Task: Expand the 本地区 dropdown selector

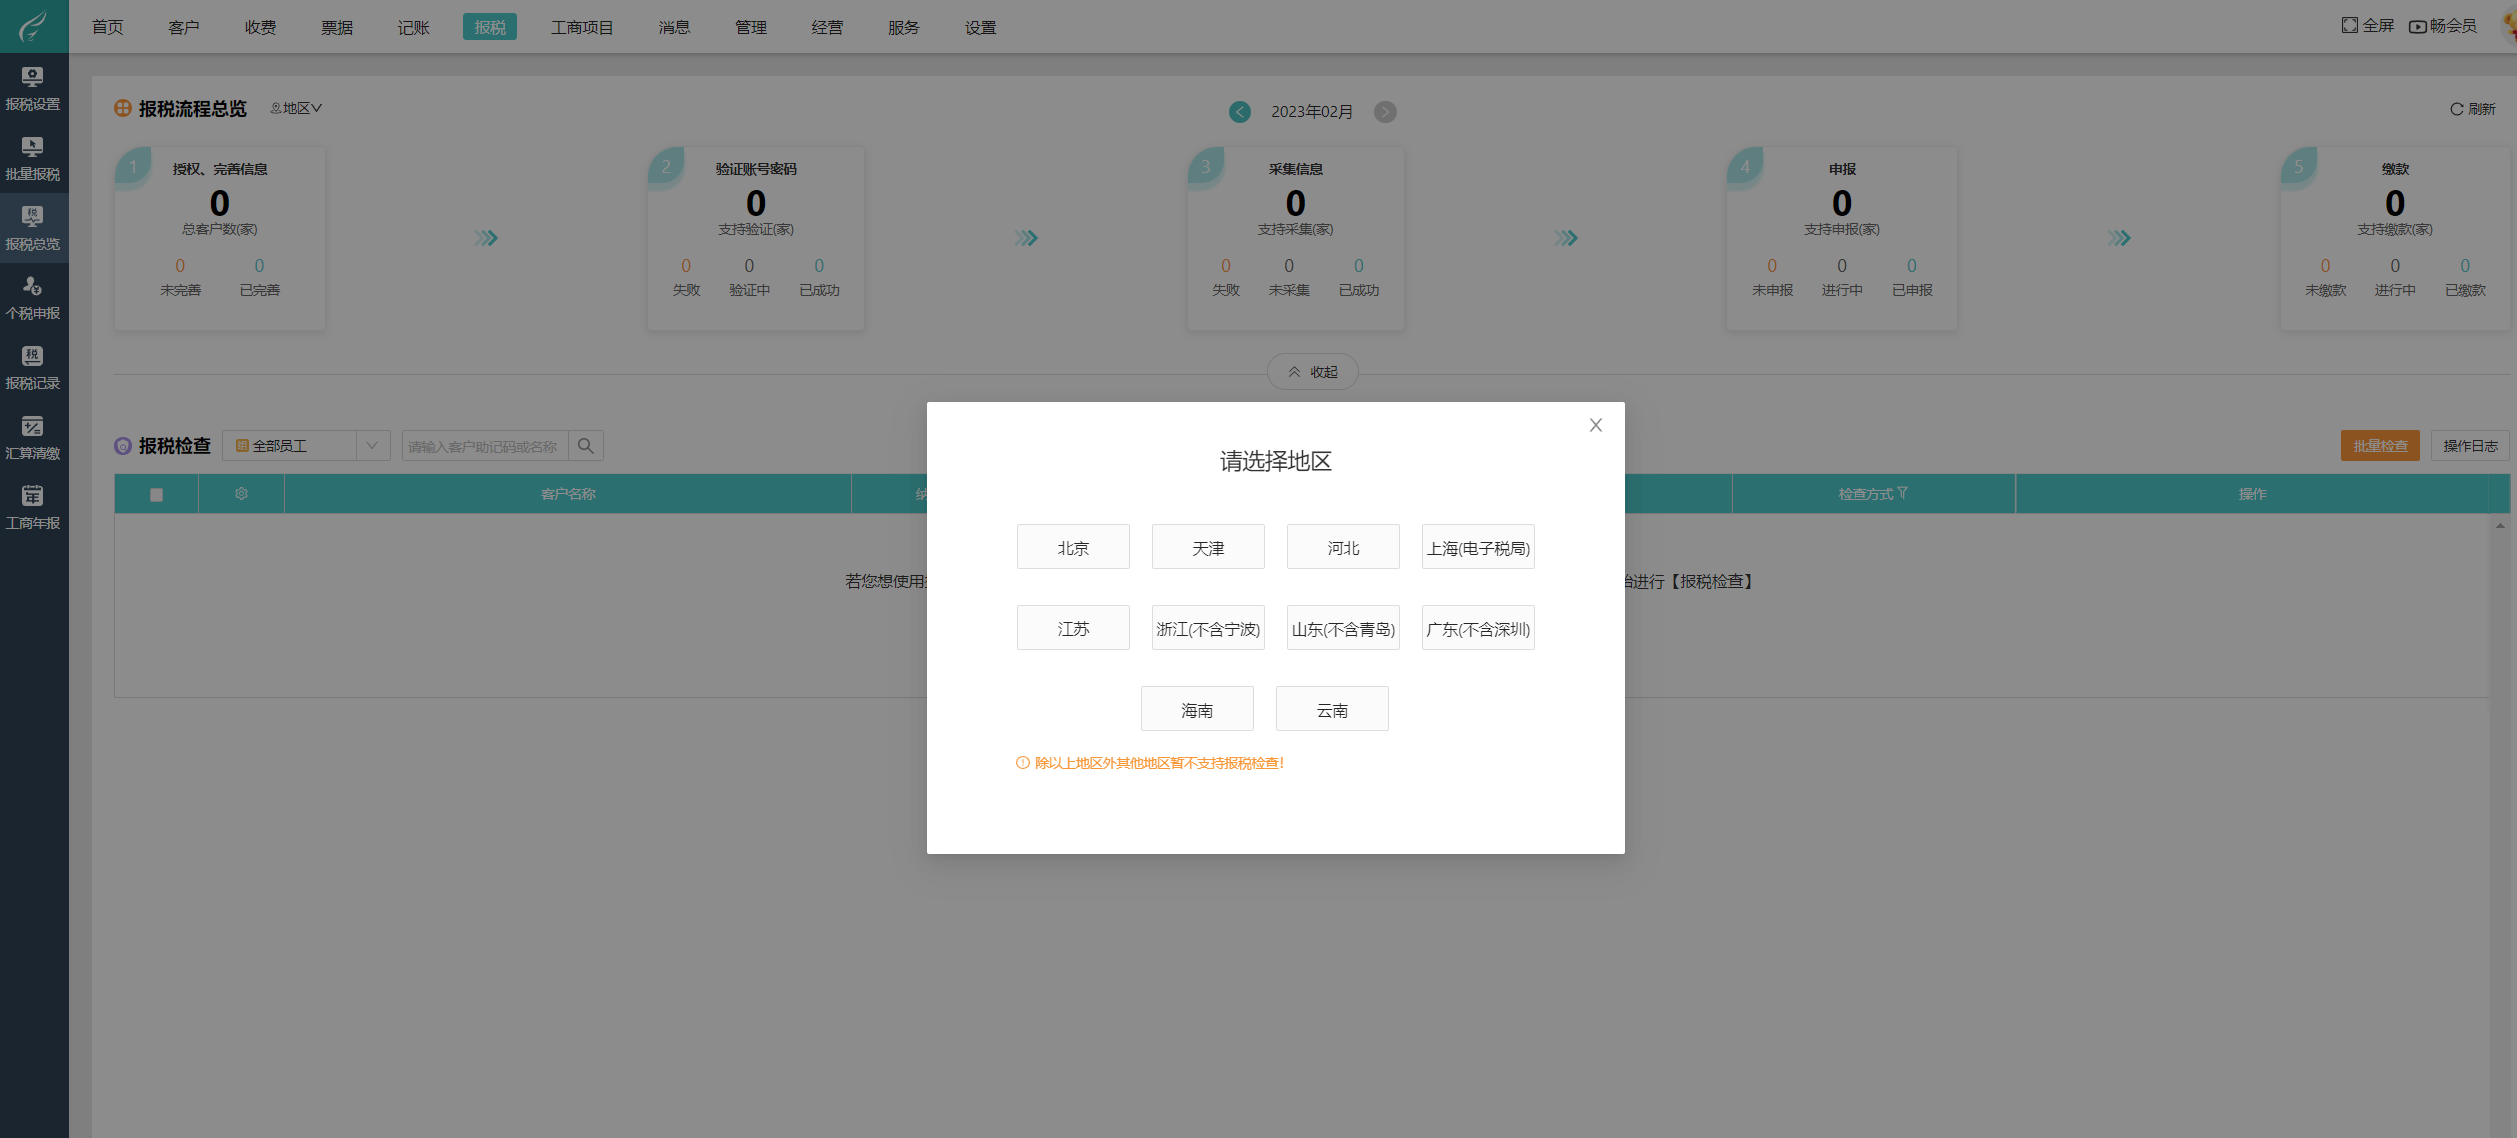Action: tap(295, 106)
